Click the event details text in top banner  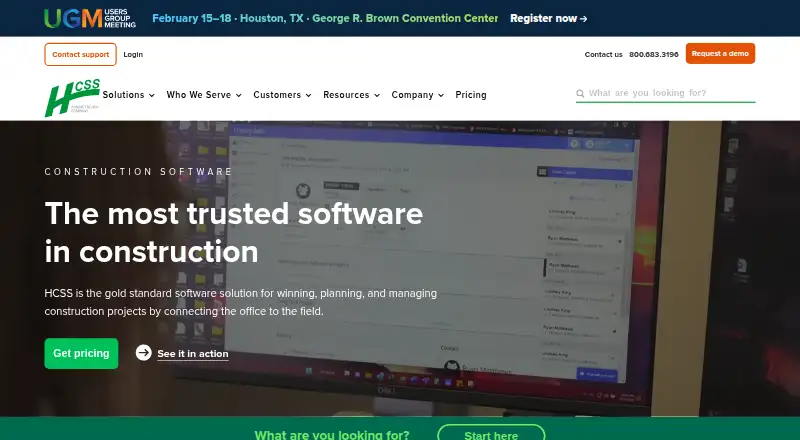pyautogui.click(x=325, y=18)
